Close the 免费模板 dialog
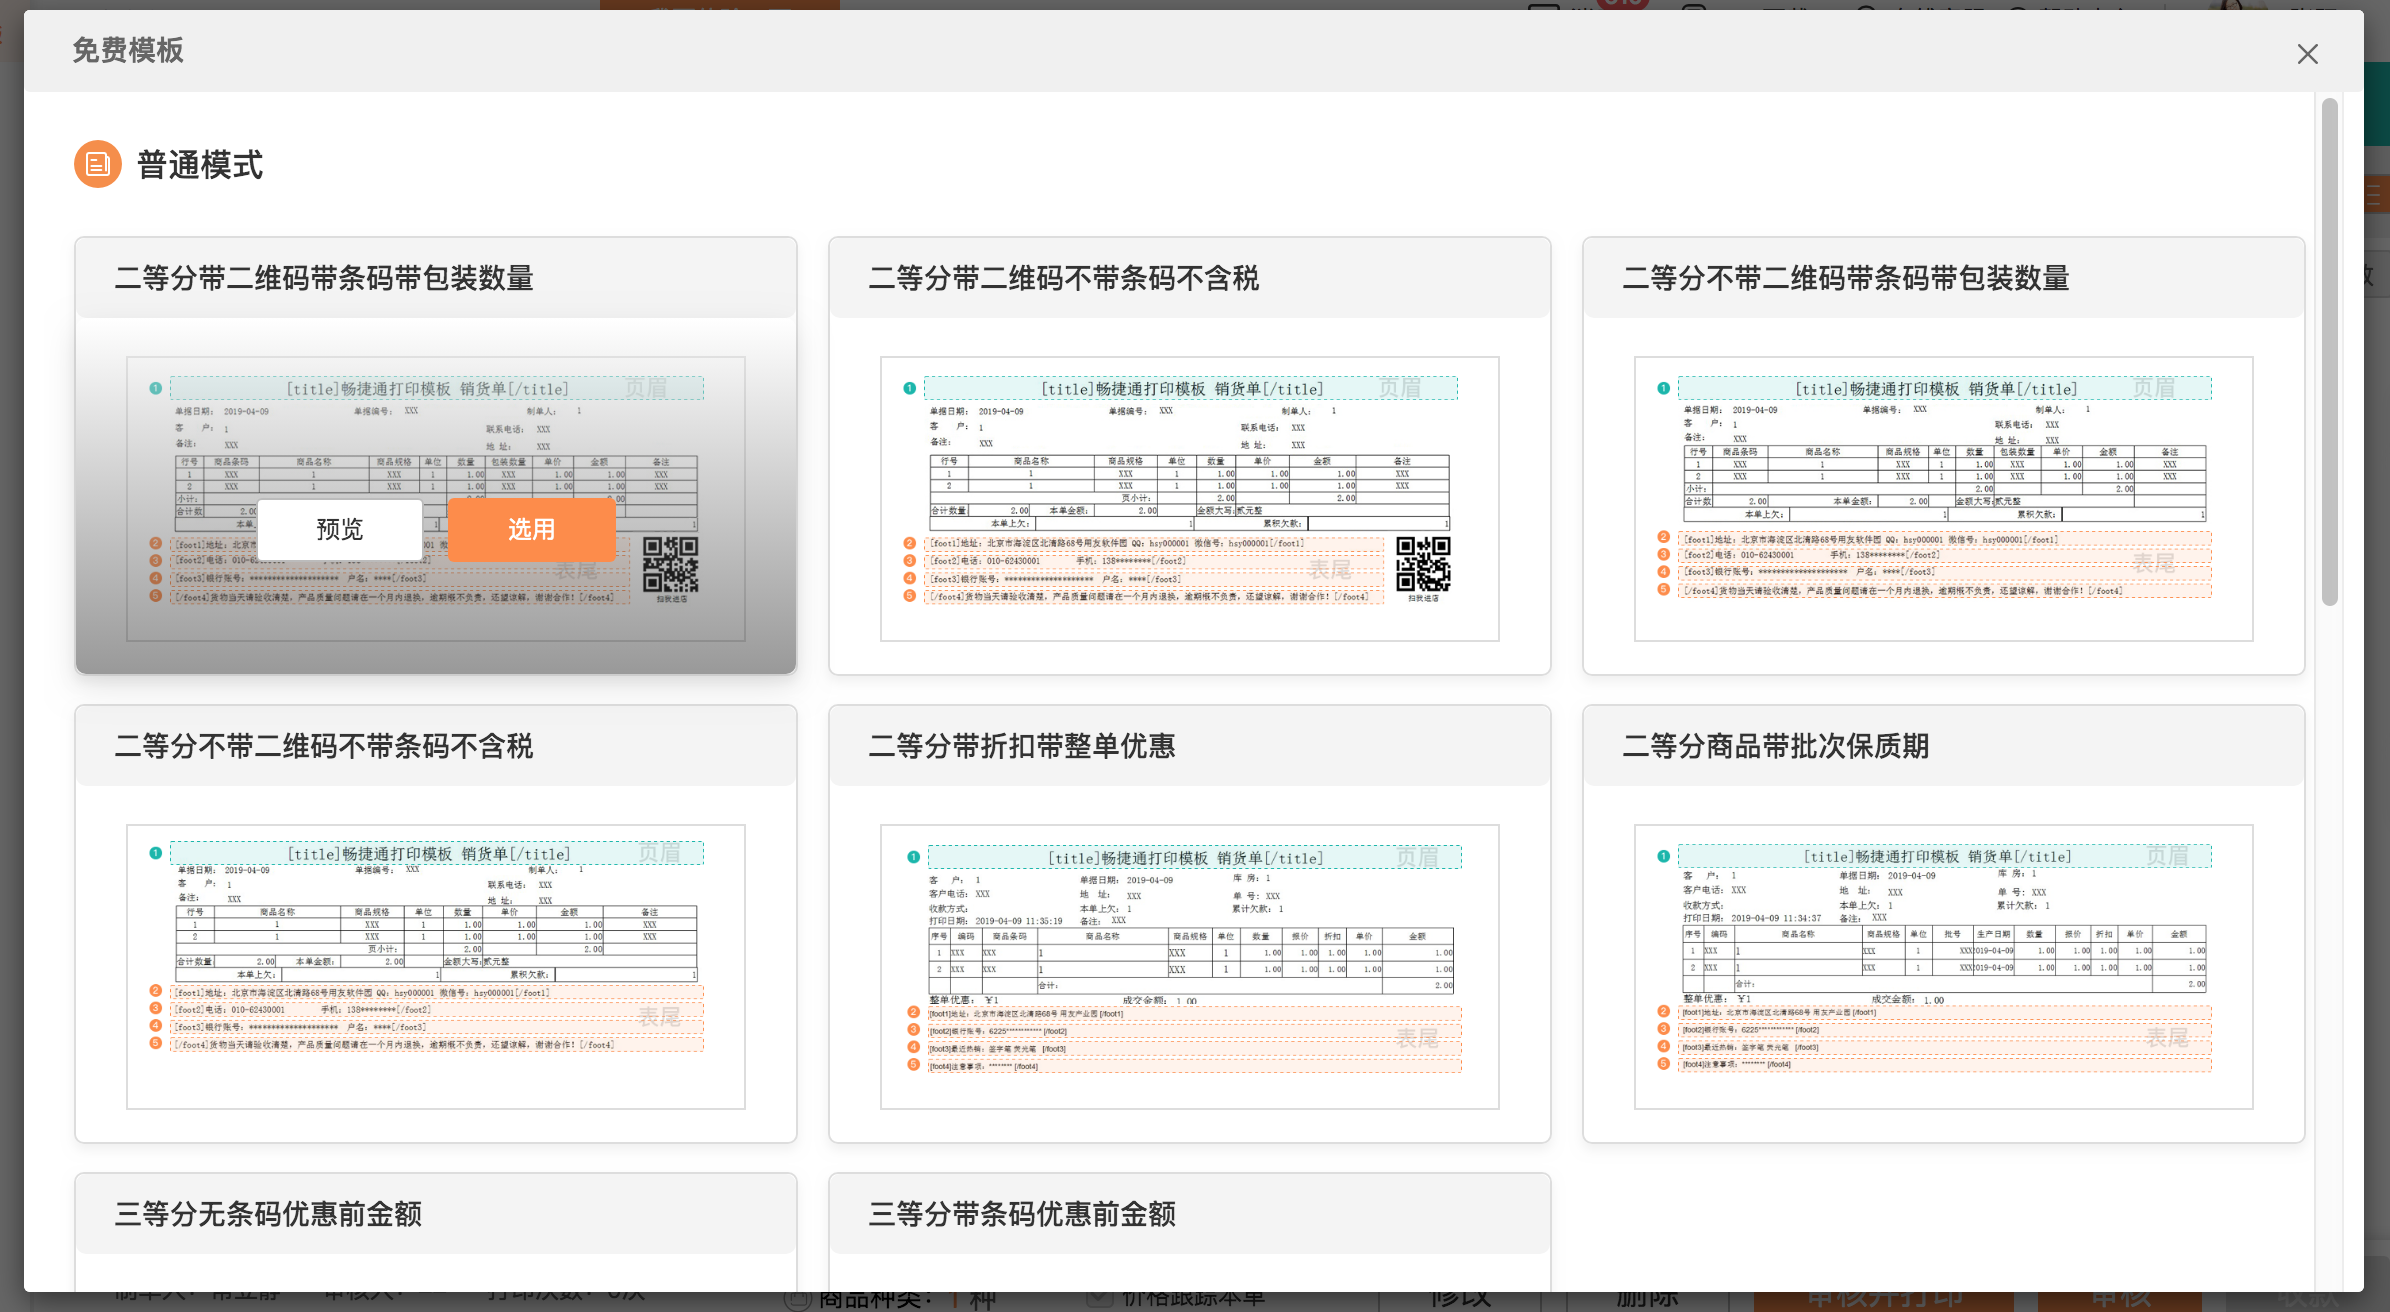2390x1312 pixels. [x=2308, y=53]
